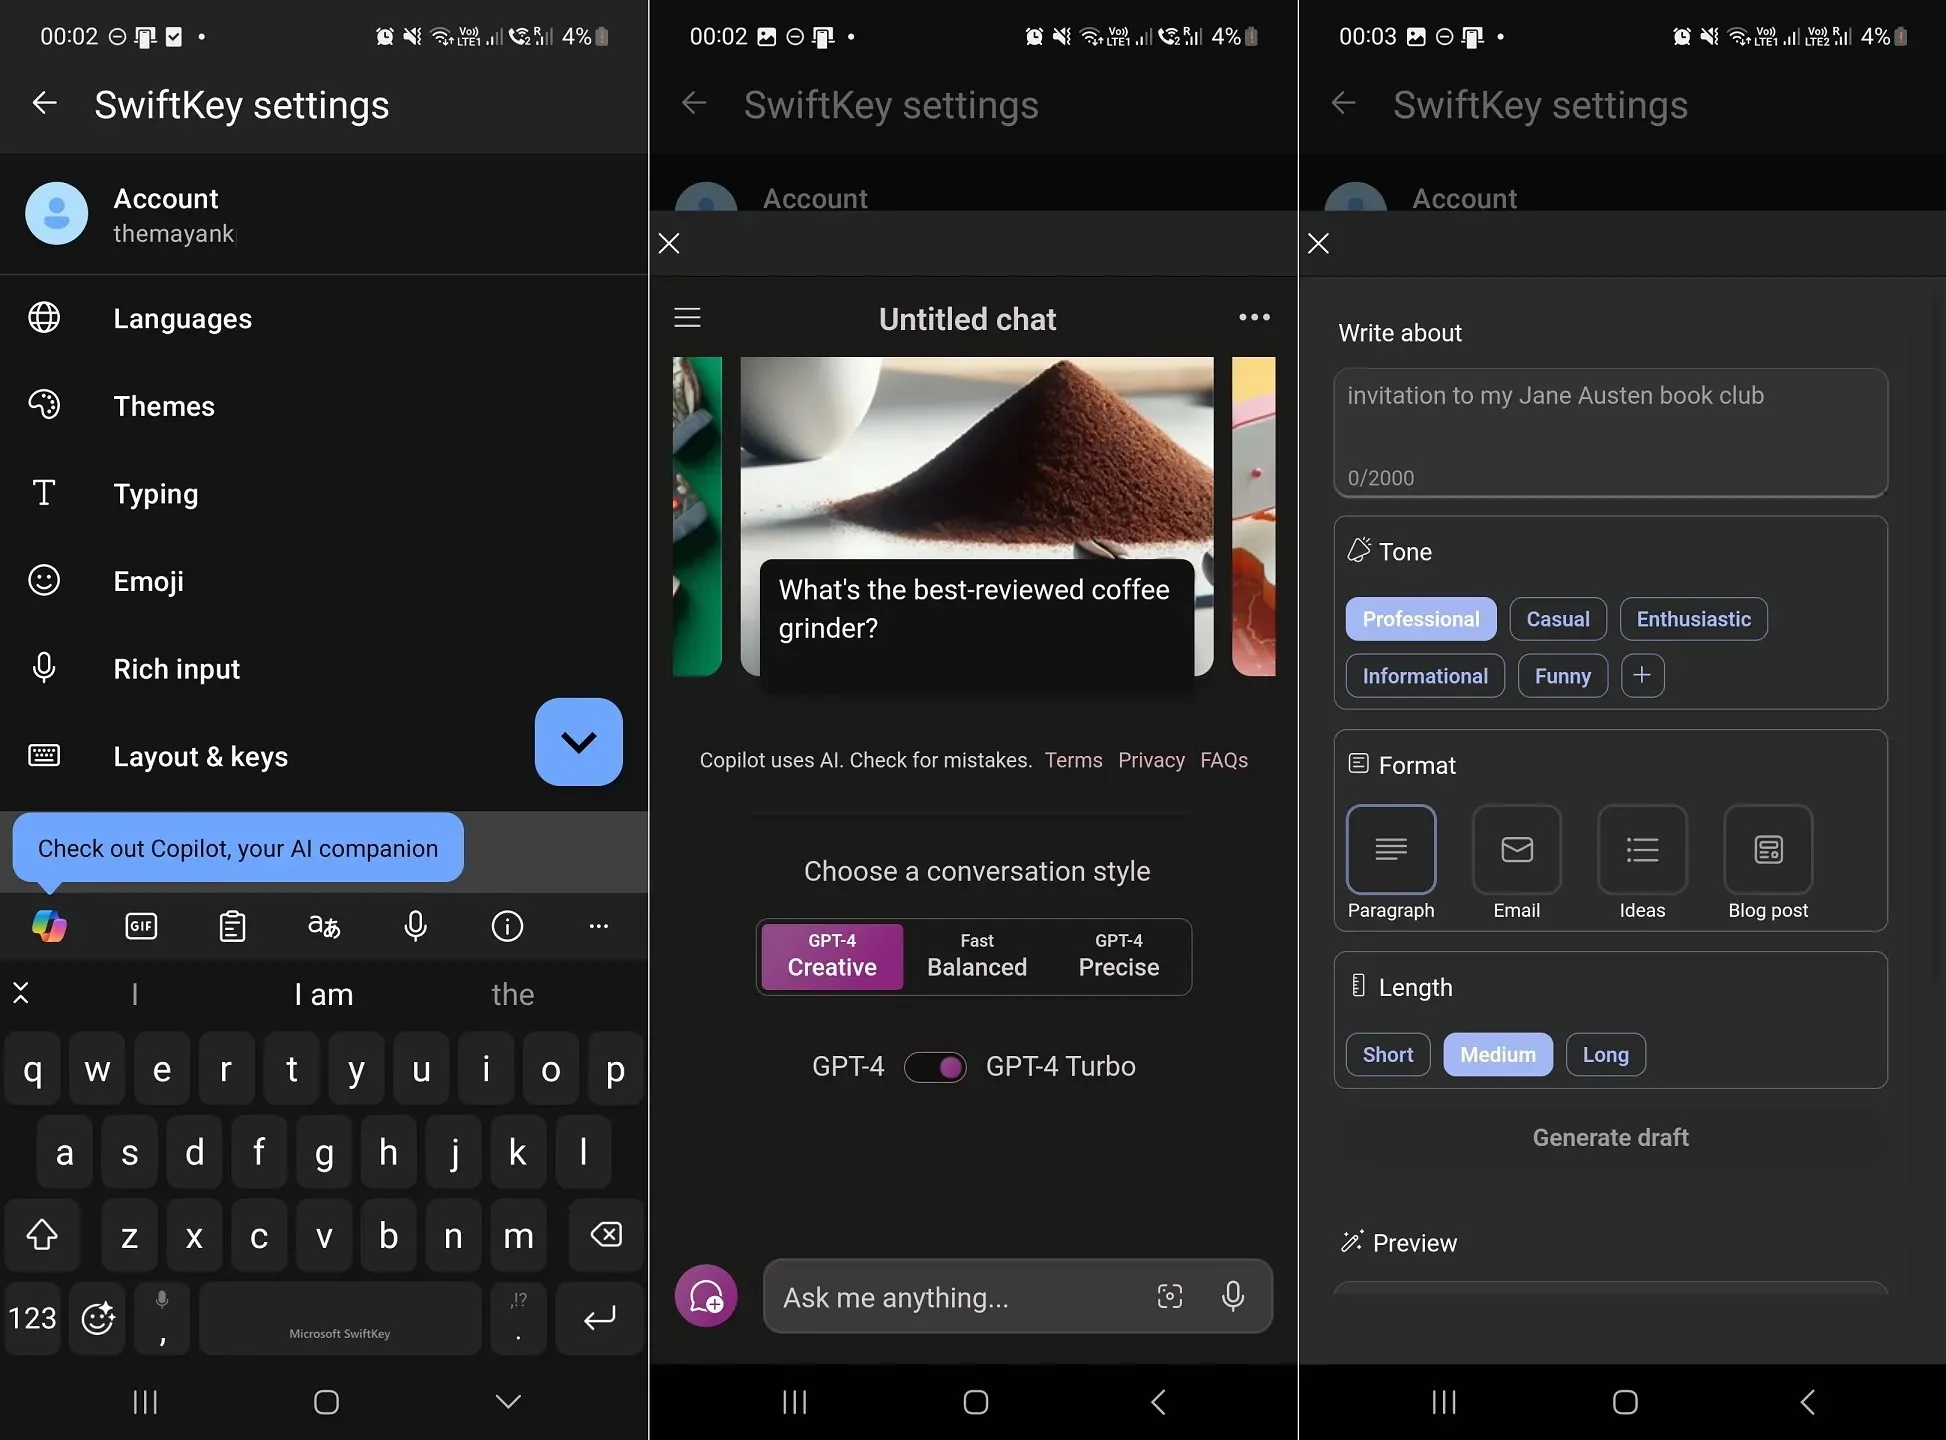Click the Copilot icon in SwiftKey toolbar
This screenshot has height=1440, width=1946.
[50, 926]
